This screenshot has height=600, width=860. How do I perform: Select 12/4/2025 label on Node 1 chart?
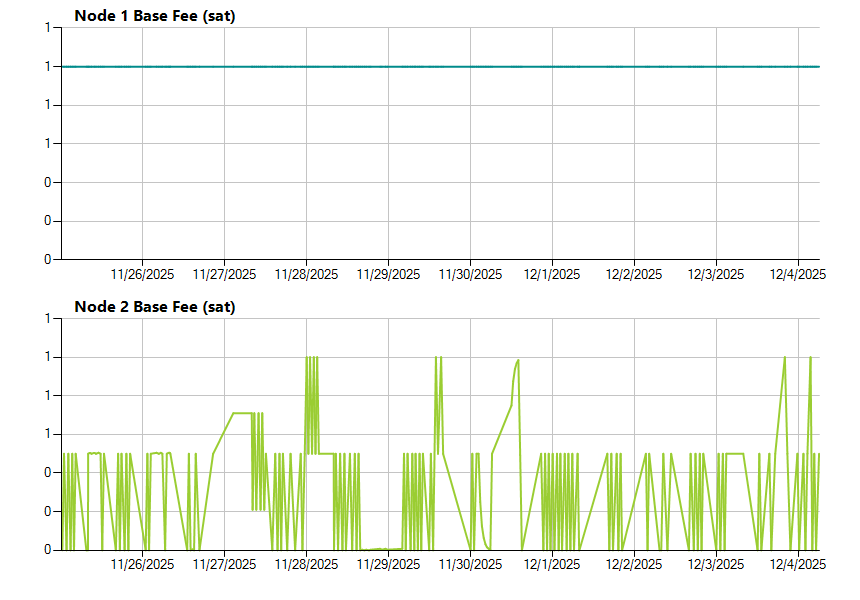click(x=797, y=273)
